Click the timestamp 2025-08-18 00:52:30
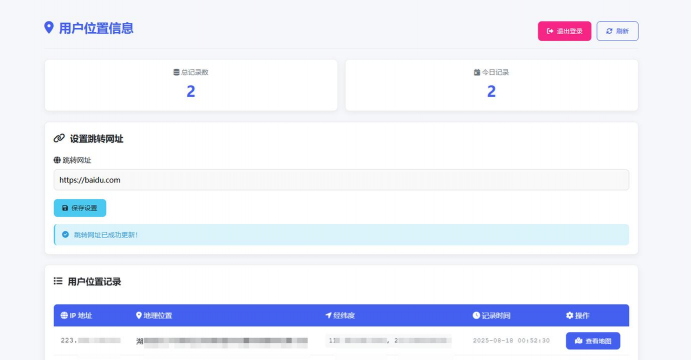Viewport: 691px width, 360px height. tap(511, 341)
